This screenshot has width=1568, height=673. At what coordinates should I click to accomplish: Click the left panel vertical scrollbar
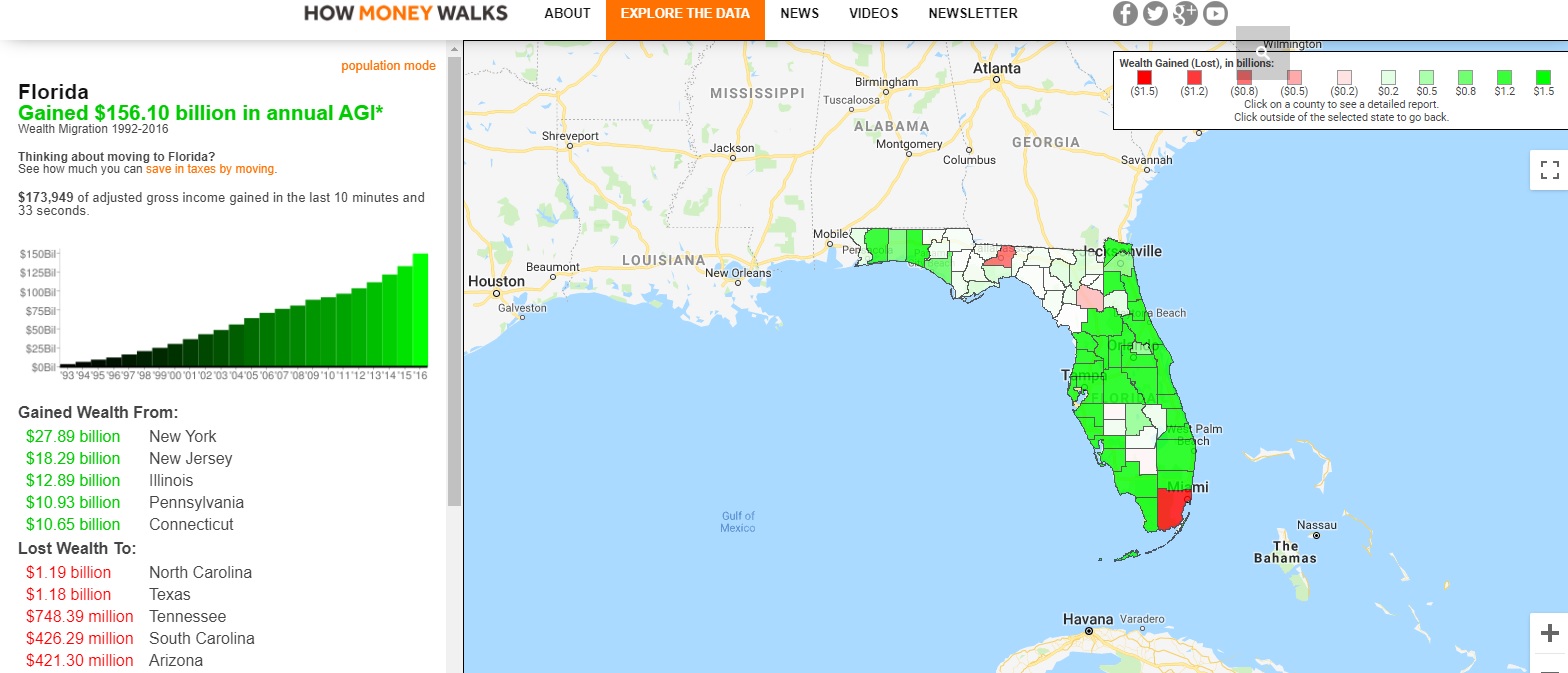(x=454, y=280)
